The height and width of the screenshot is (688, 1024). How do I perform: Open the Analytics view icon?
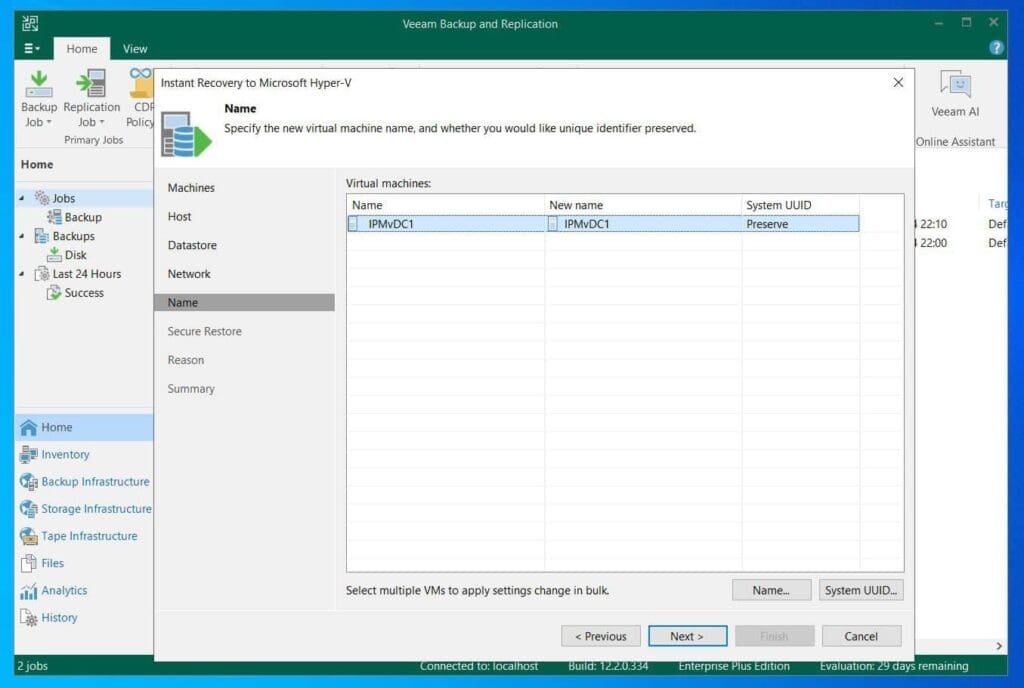pyautogui.click(x=28, y=591)
